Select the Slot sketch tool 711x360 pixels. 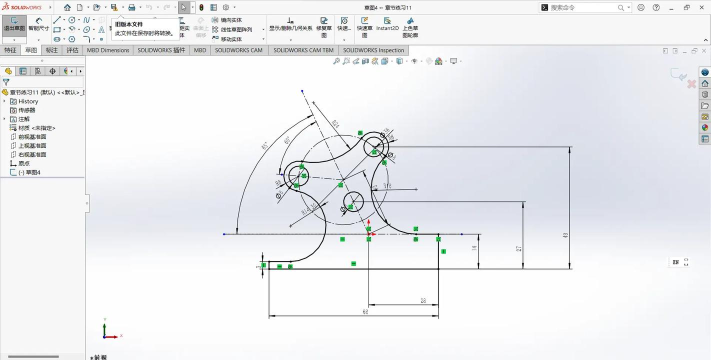(x=57, y=39)
